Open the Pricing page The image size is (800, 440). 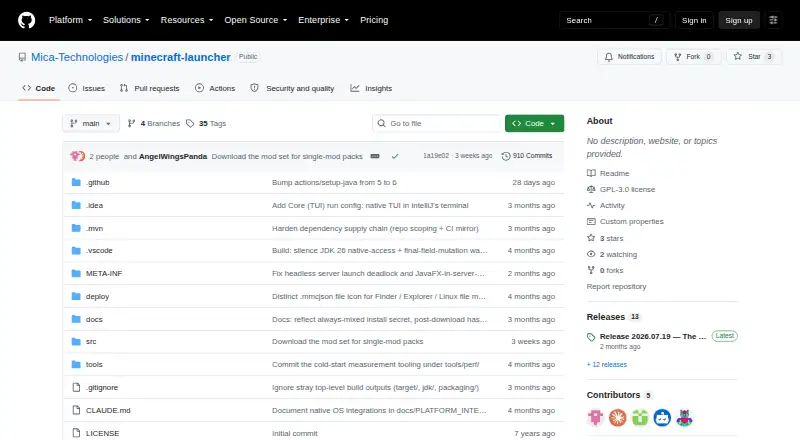[x=374, y=20]
